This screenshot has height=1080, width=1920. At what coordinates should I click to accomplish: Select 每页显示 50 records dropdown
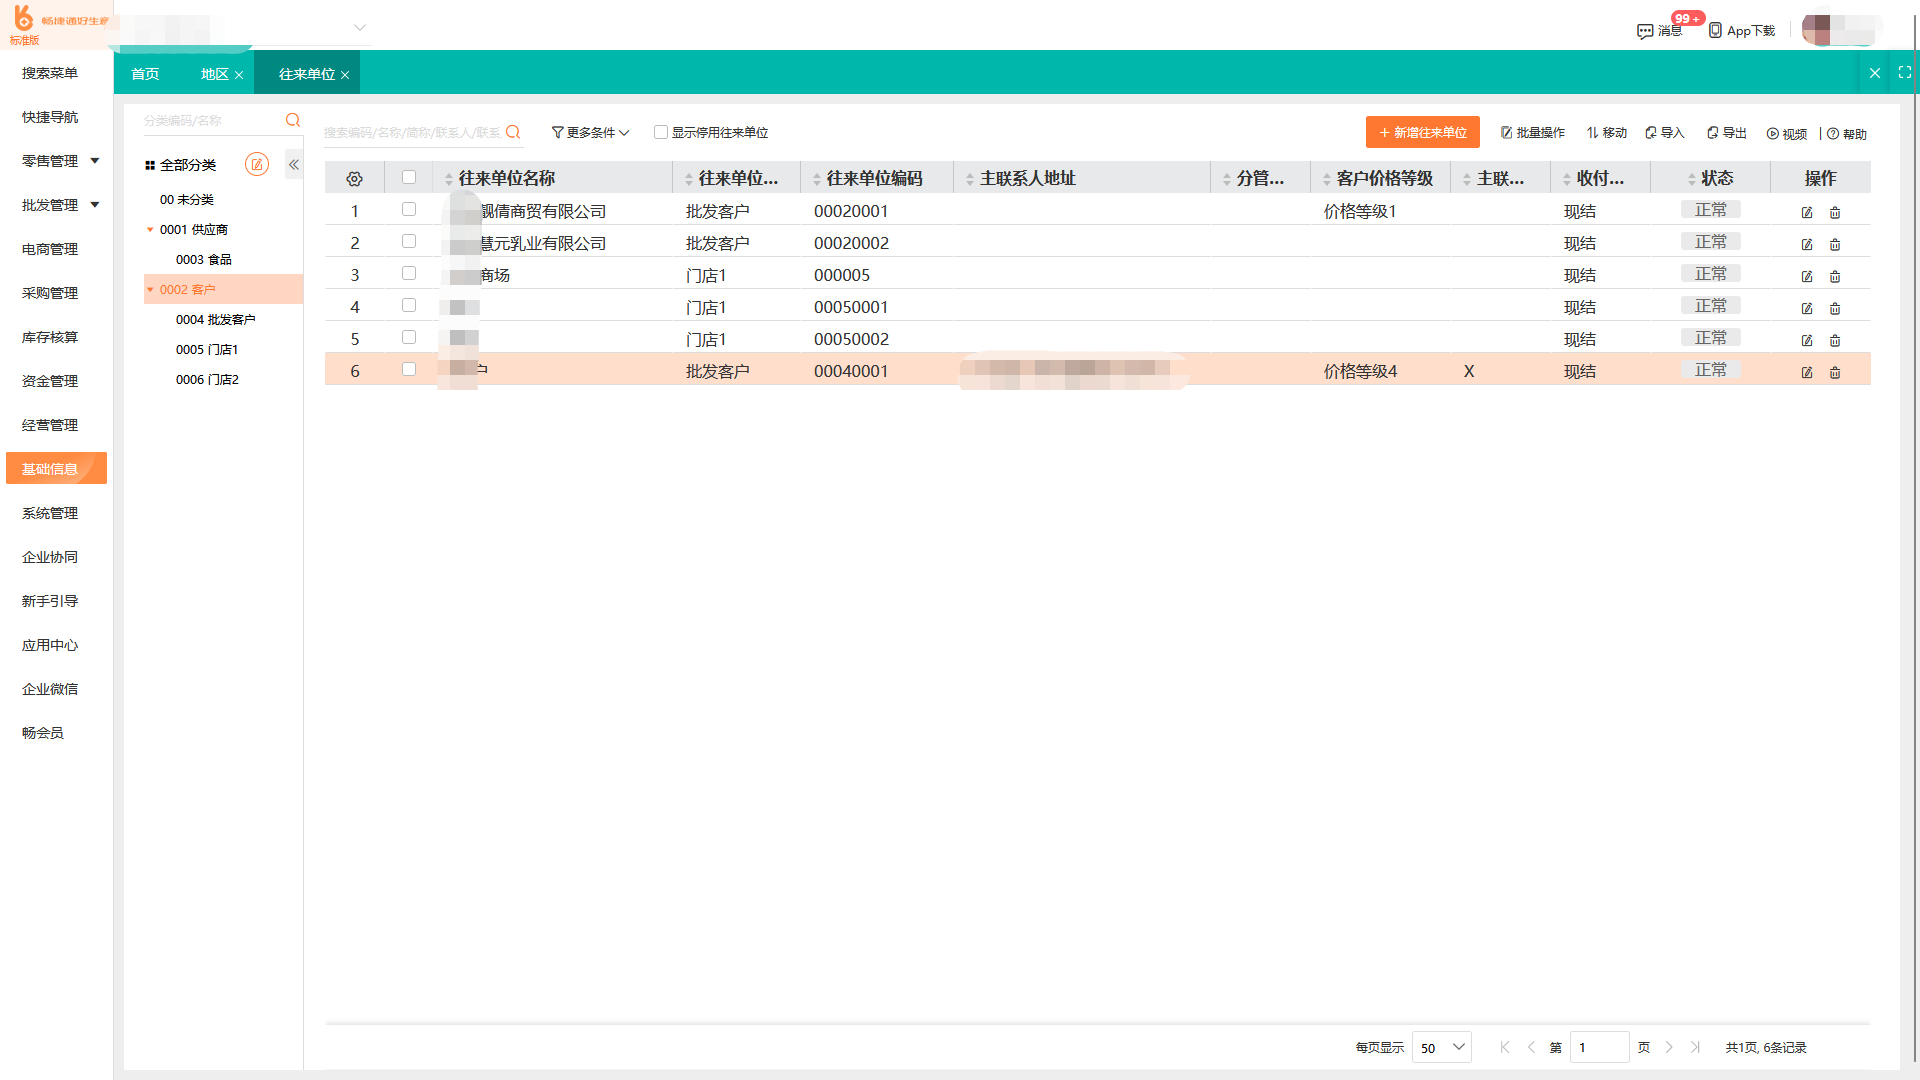(x=1439, y=1047)
